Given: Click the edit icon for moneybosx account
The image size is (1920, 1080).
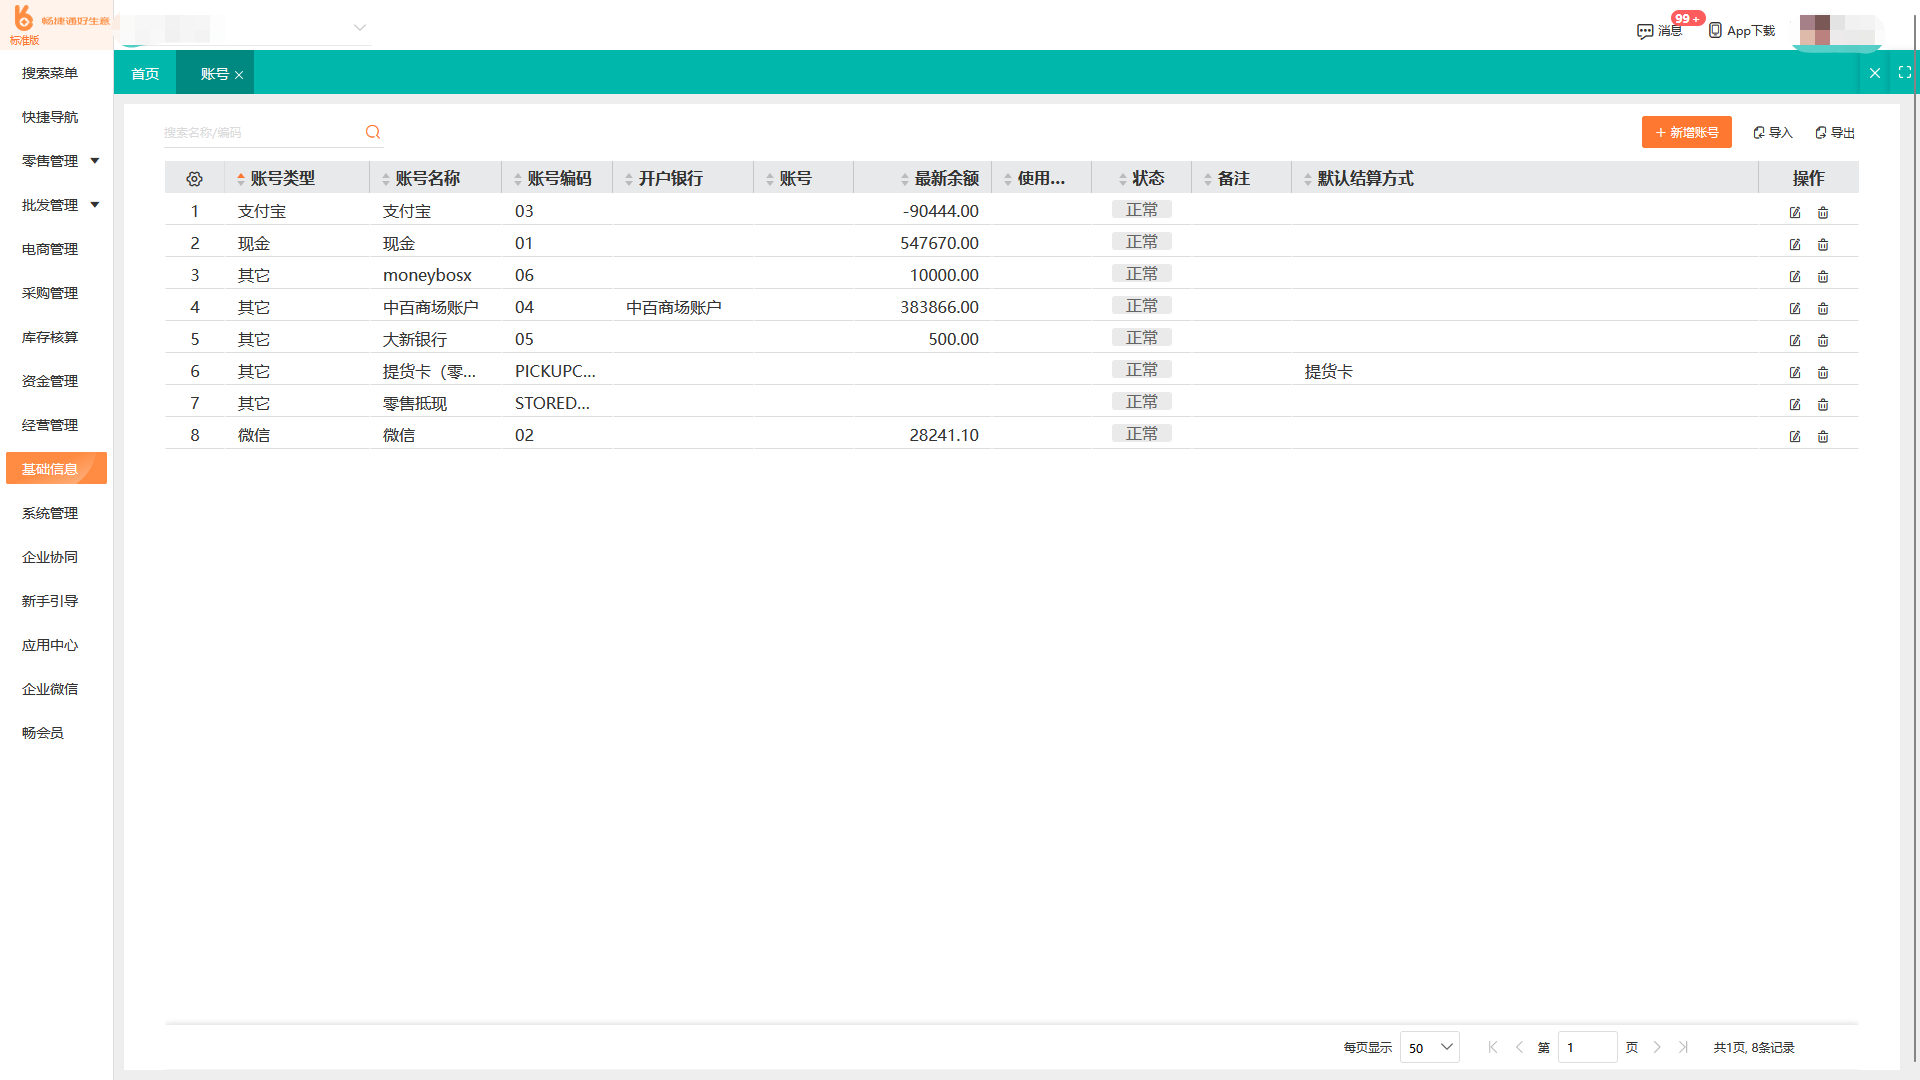Looking at the screenshot, I should (x=1795, y=274).
